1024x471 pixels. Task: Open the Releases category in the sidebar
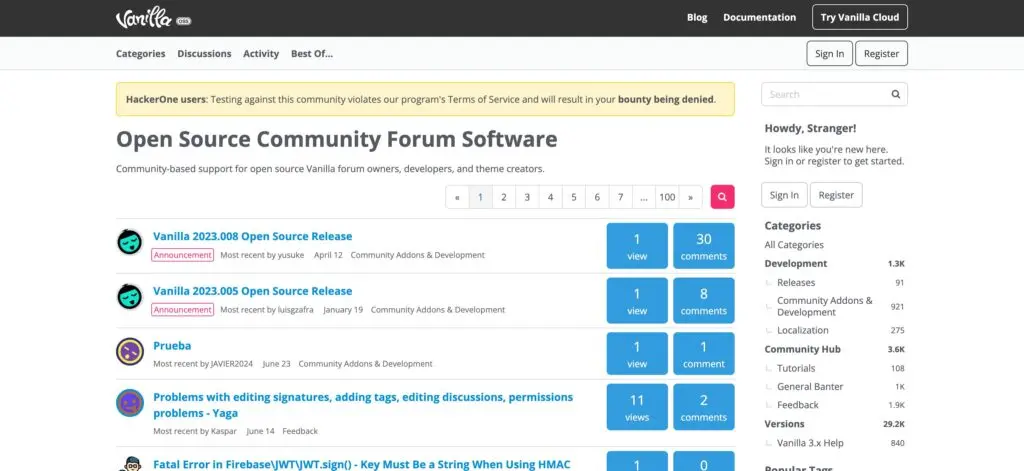796,283
